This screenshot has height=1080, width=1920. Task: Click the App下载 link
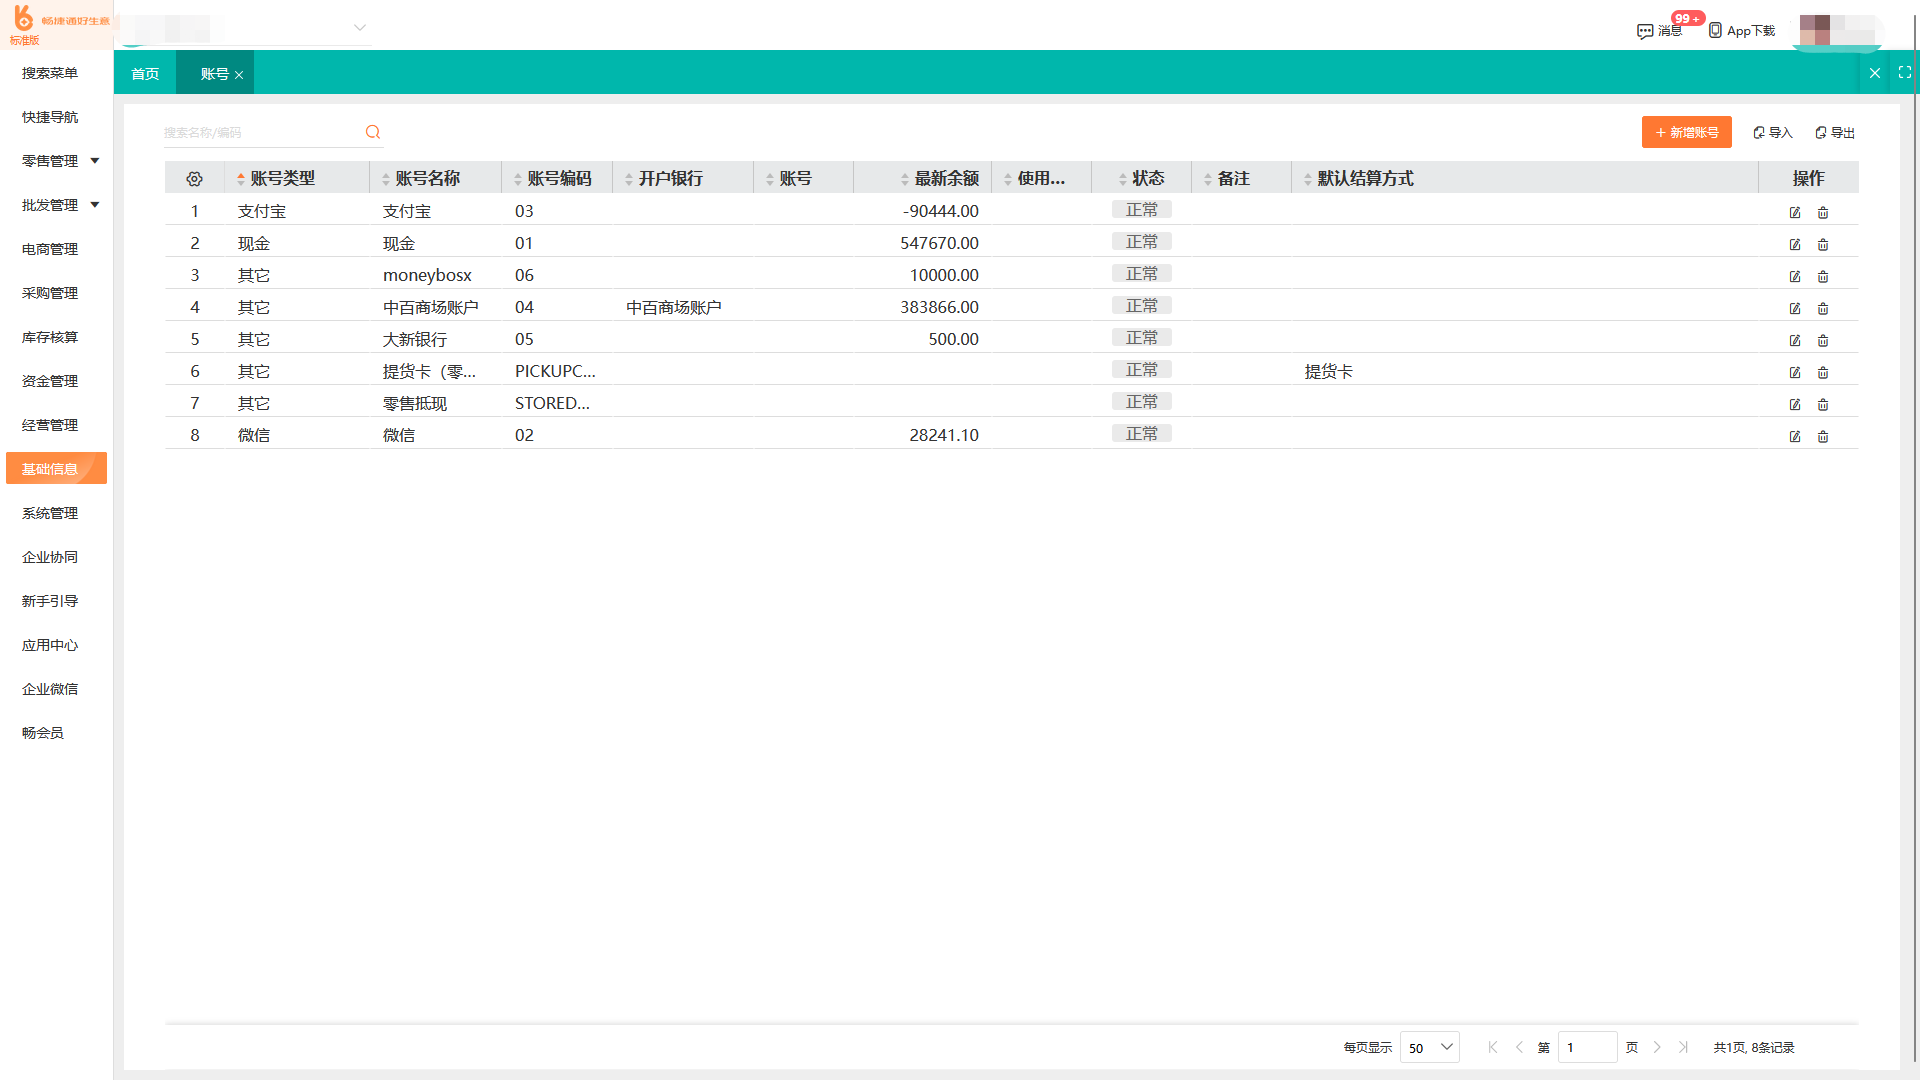pyautogui.click(x=1743, y=29)
